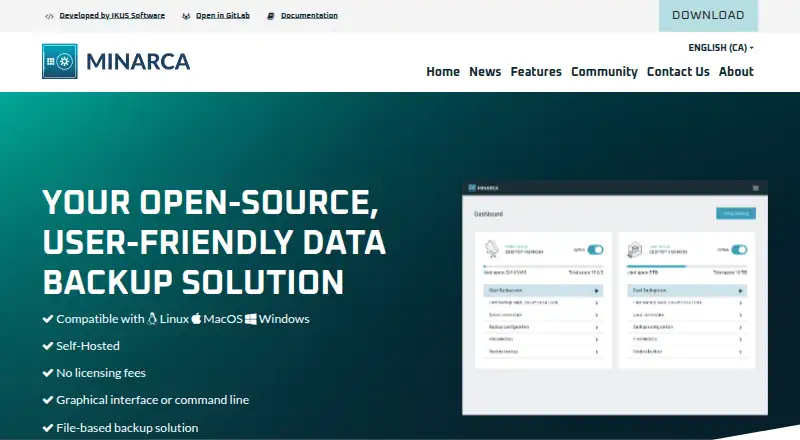This screenshot has height=440, width=800.
Task: Click the code brackets icon beside Developed by IKUS
Action: point(49,16)
